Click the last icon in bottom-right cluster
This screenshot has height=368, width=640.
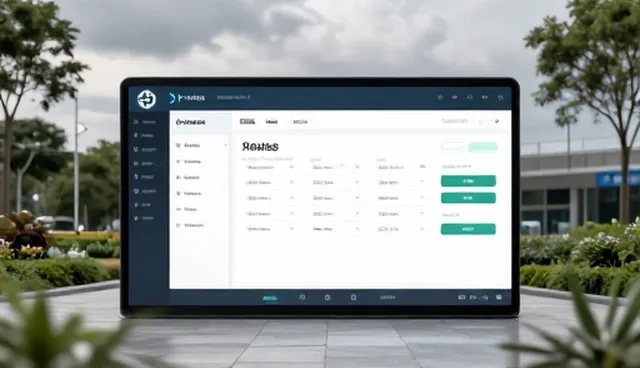pyautogui.click(x=499, y=297)
